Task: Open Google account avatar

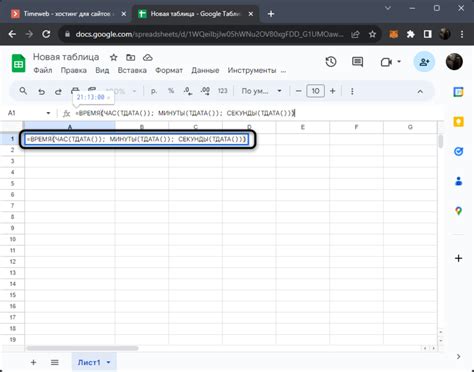Action: click(x=454, y=62)
